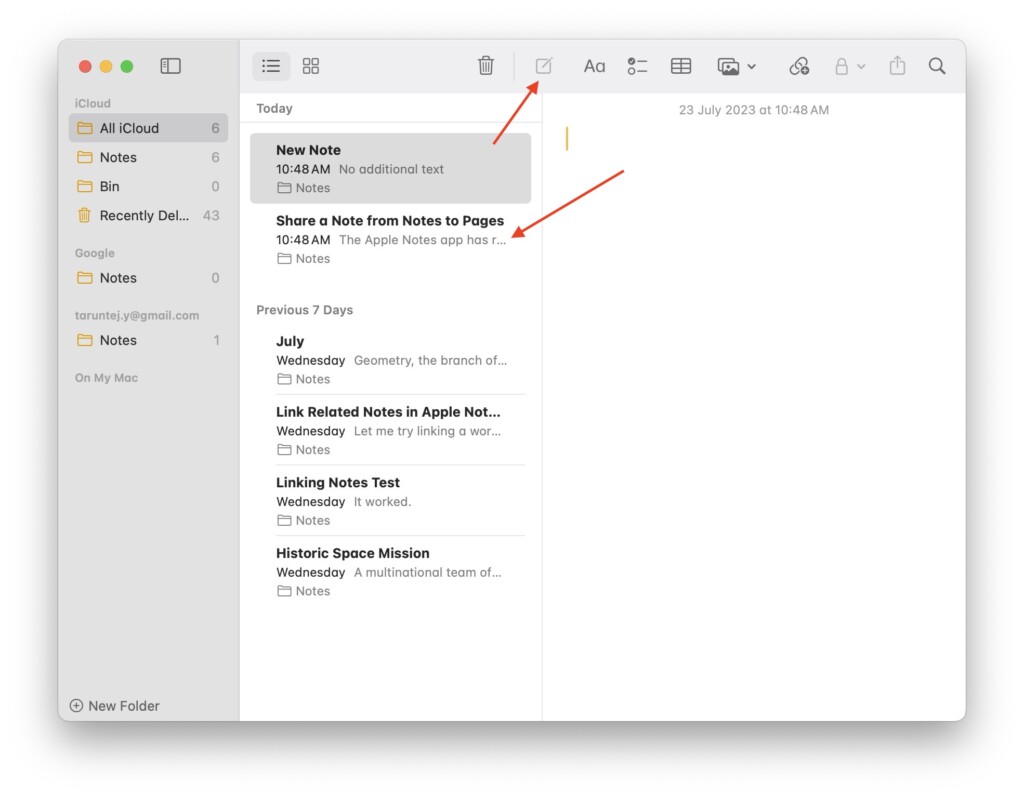Insert a checklist

point(637,66)
